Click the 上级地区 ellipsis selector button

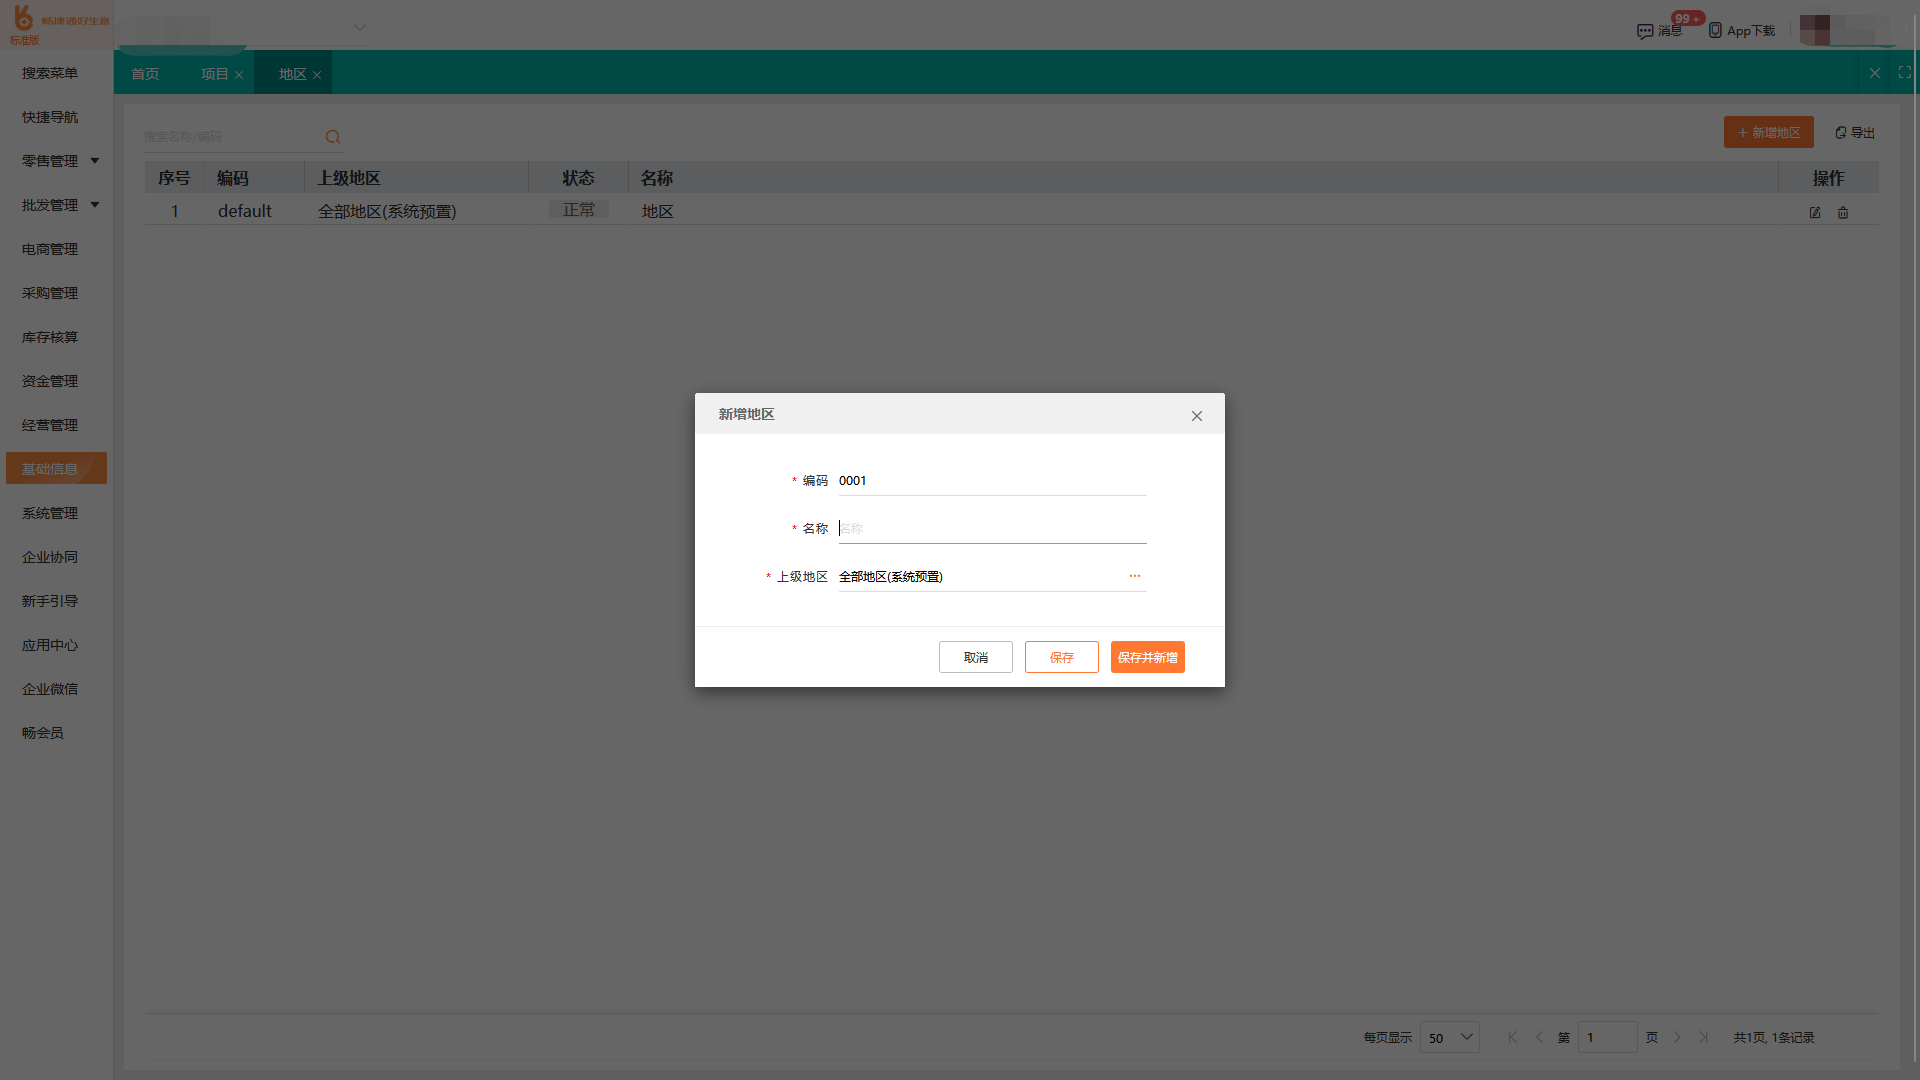click(1134, 575)
